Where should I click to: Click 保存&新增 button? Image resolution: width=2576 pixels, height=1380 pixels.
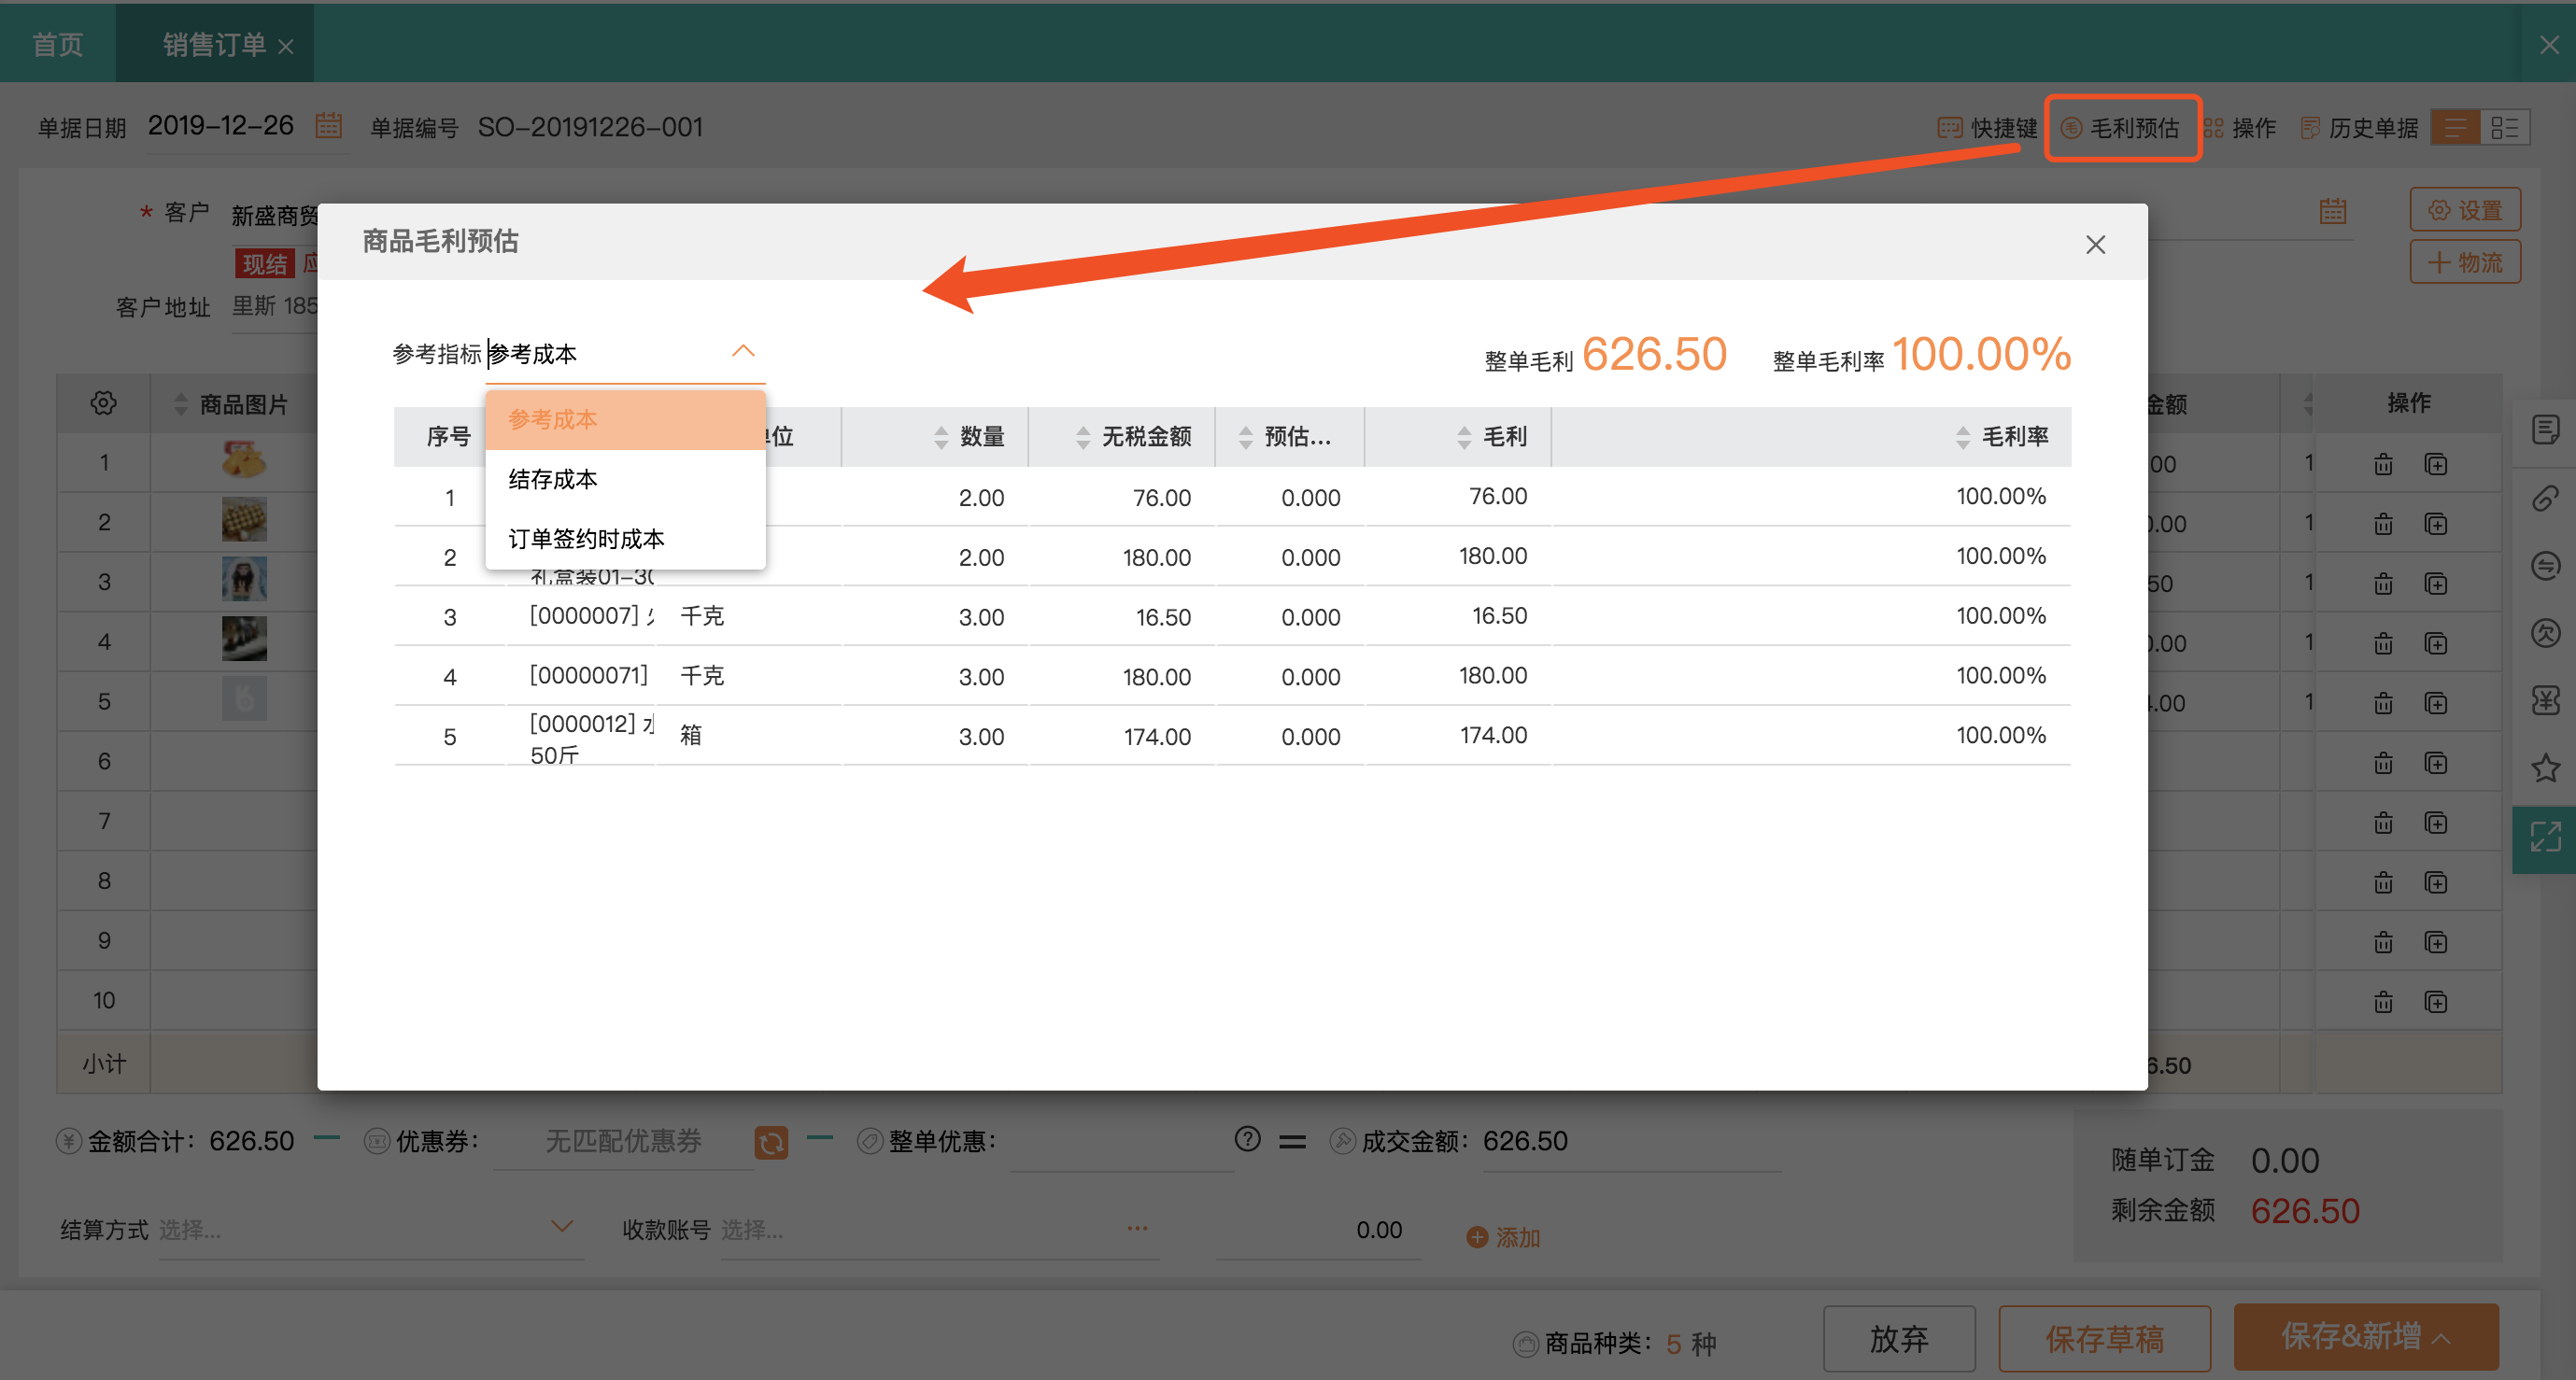coord(2353,1336)
